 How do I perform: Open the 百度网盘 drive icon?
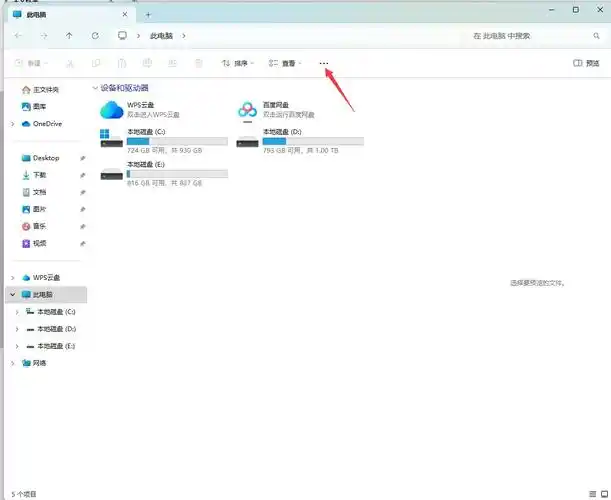coord(247,109)
